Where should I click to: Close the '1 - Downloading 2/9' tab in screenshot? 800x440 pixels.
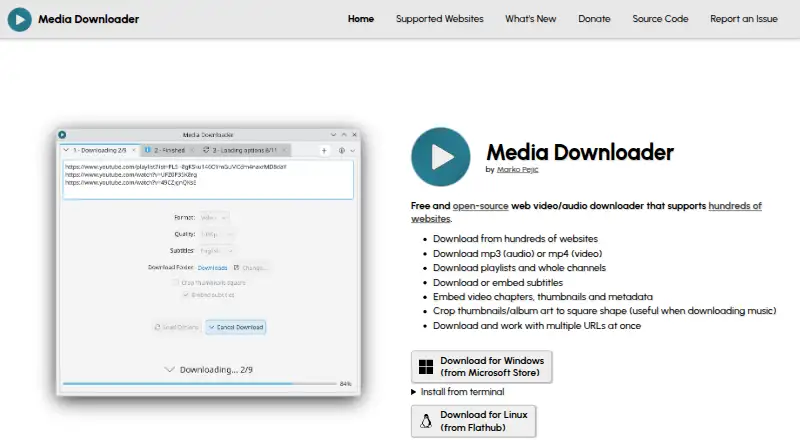coord(134,150)
